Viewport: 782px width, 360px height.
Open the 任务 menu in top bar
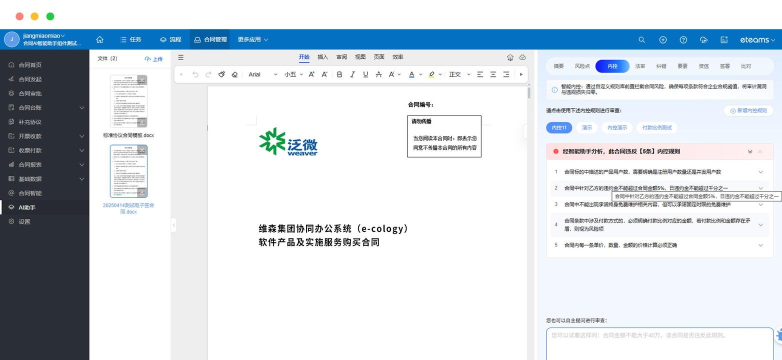131,39
